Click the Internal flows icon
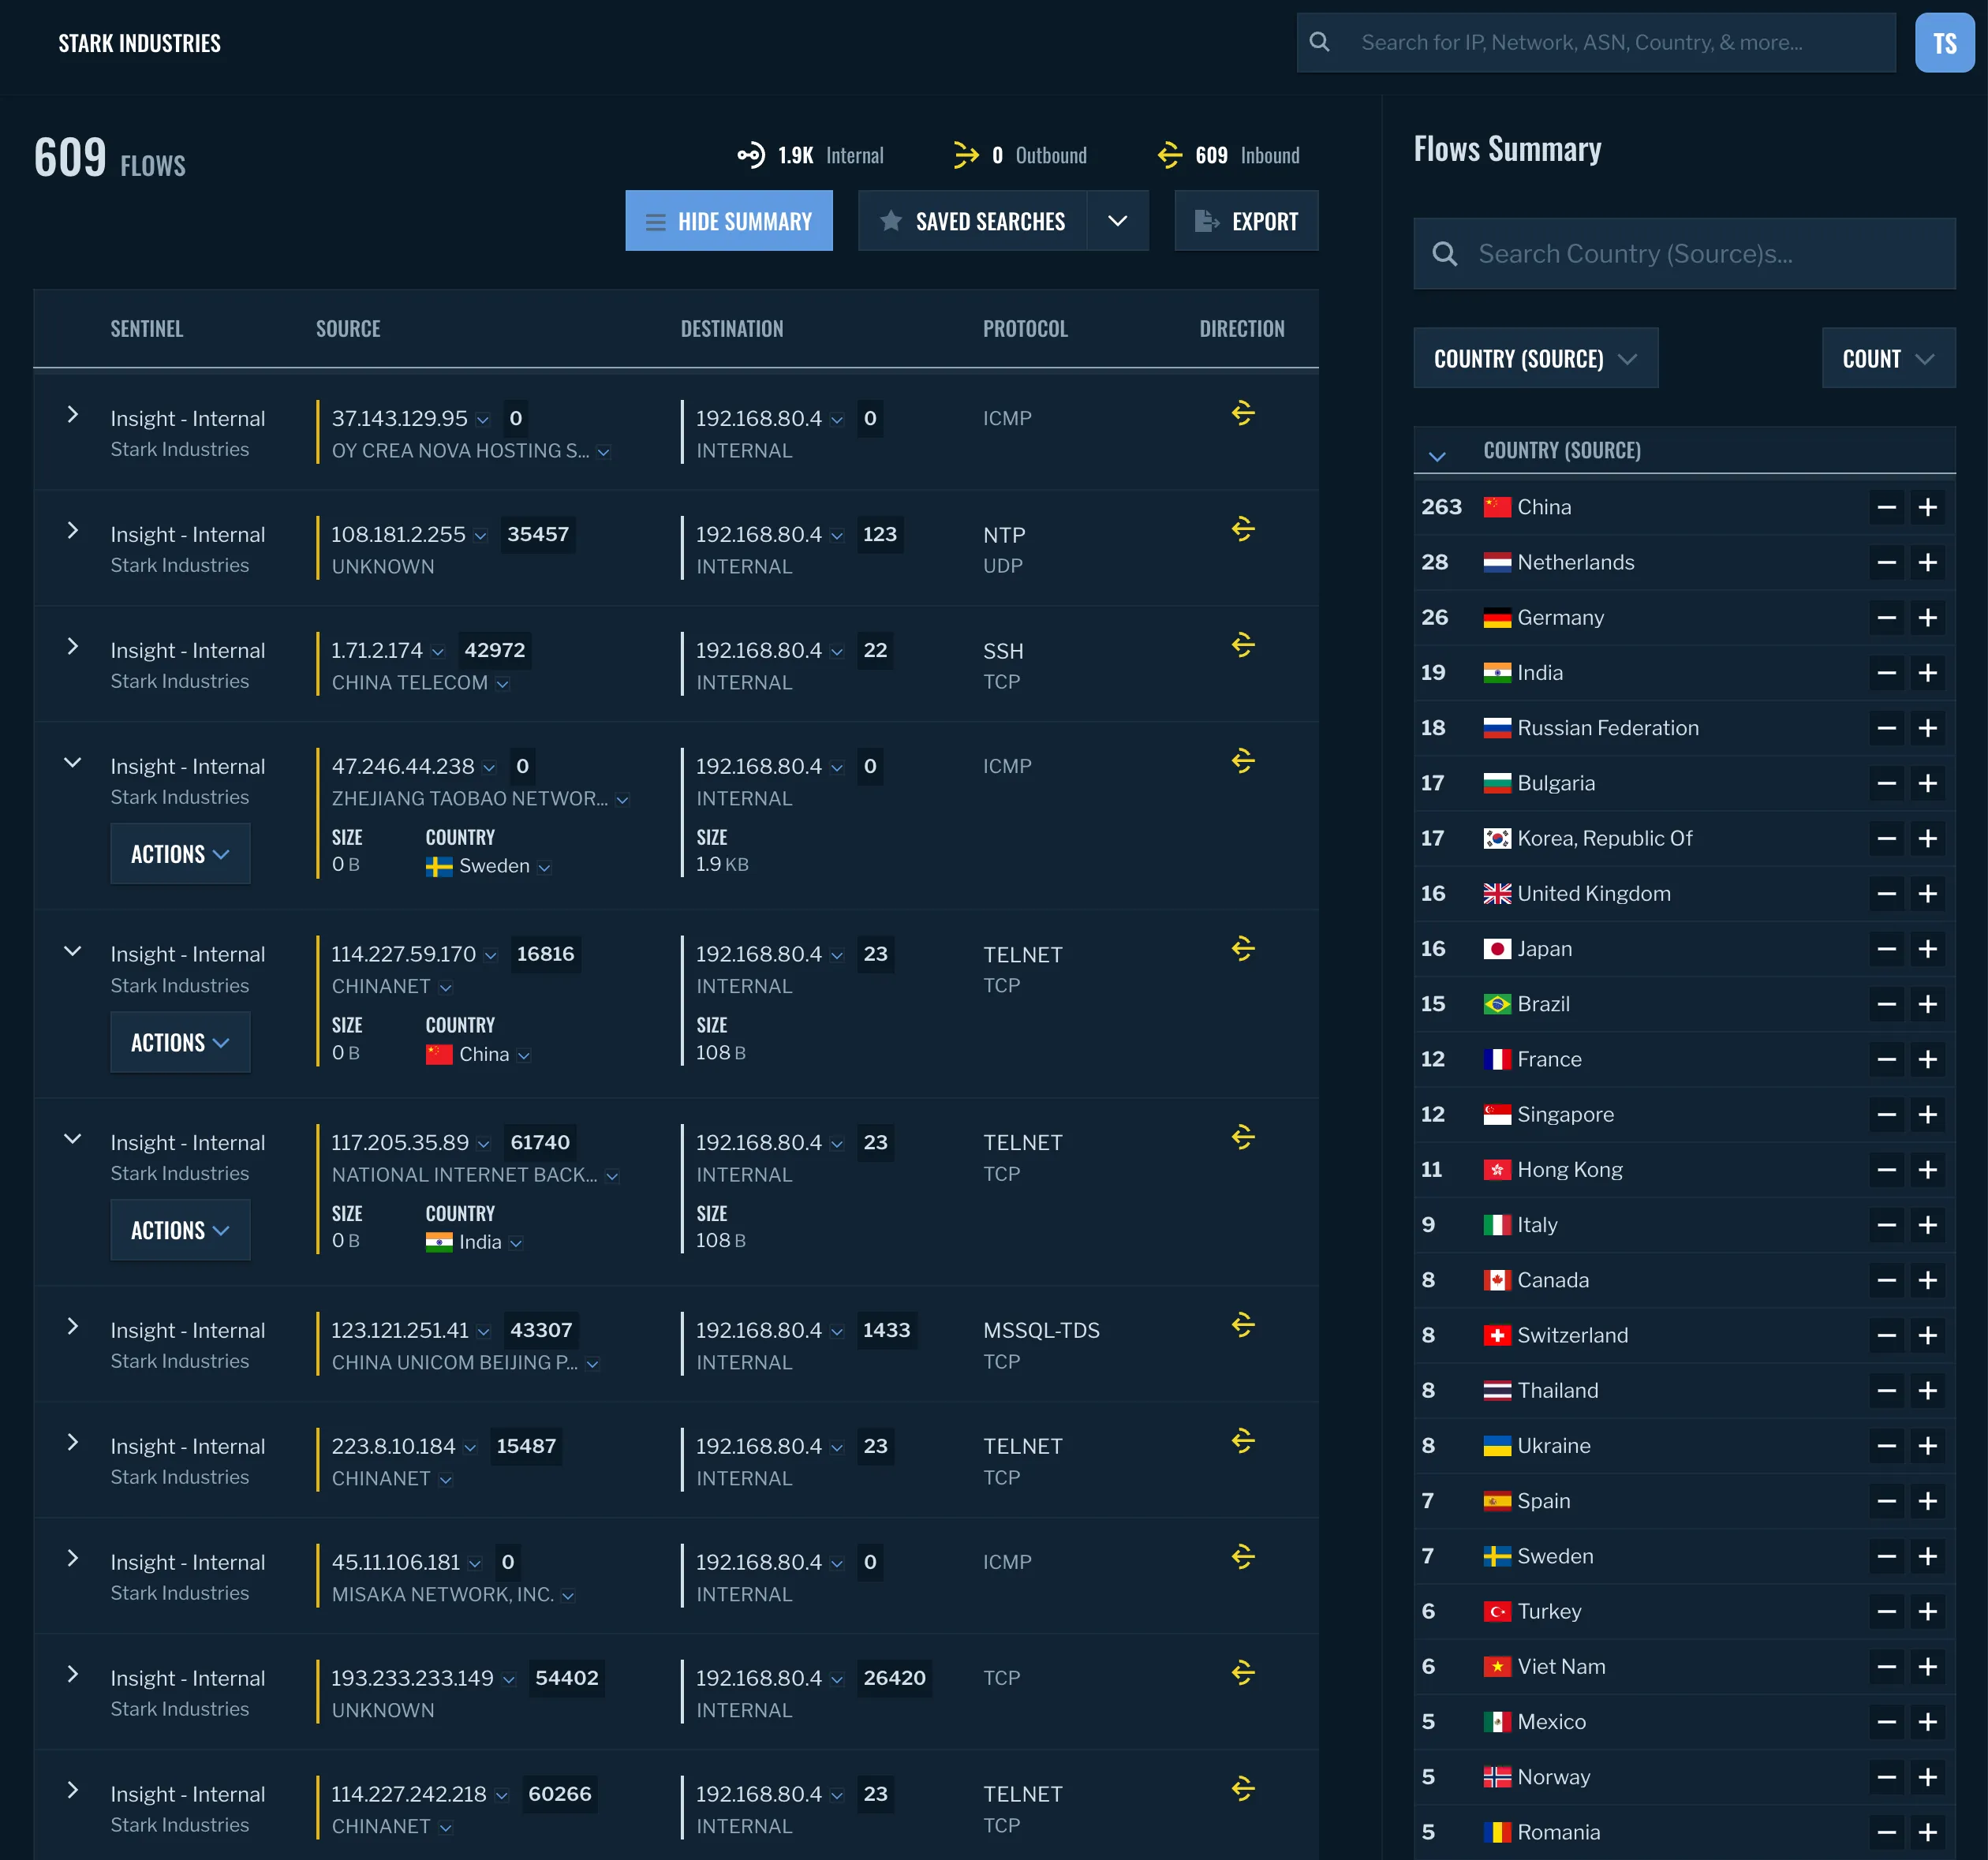 click(x=750, y=155)
